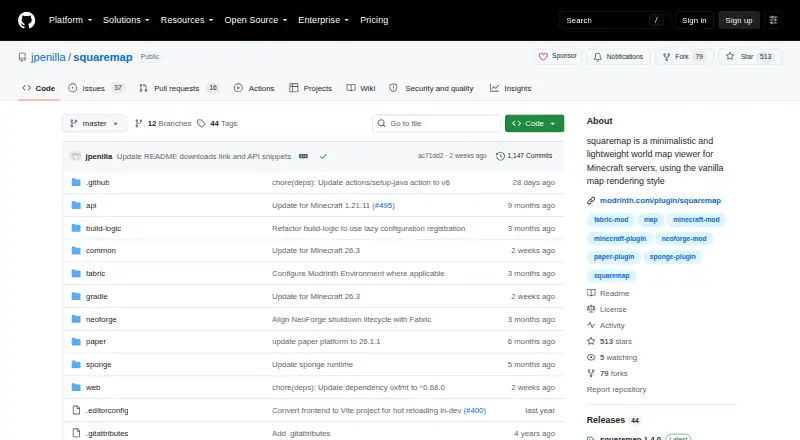The image size is (800, 440).
Task: Open commit hash ac71dd2
Action: (x=431, y=156)
